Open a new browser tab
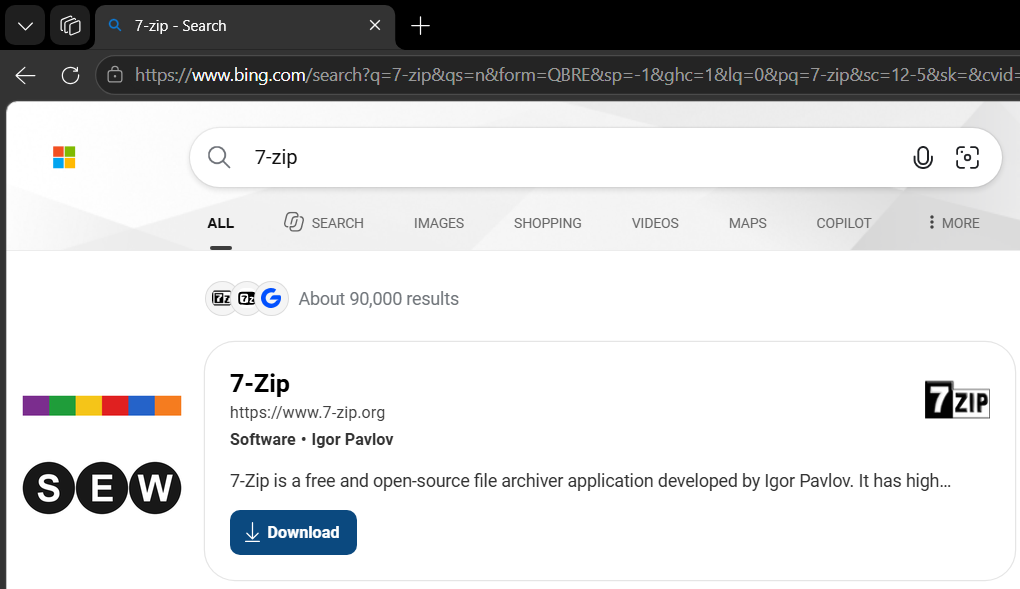 click(x=420, y=26)
